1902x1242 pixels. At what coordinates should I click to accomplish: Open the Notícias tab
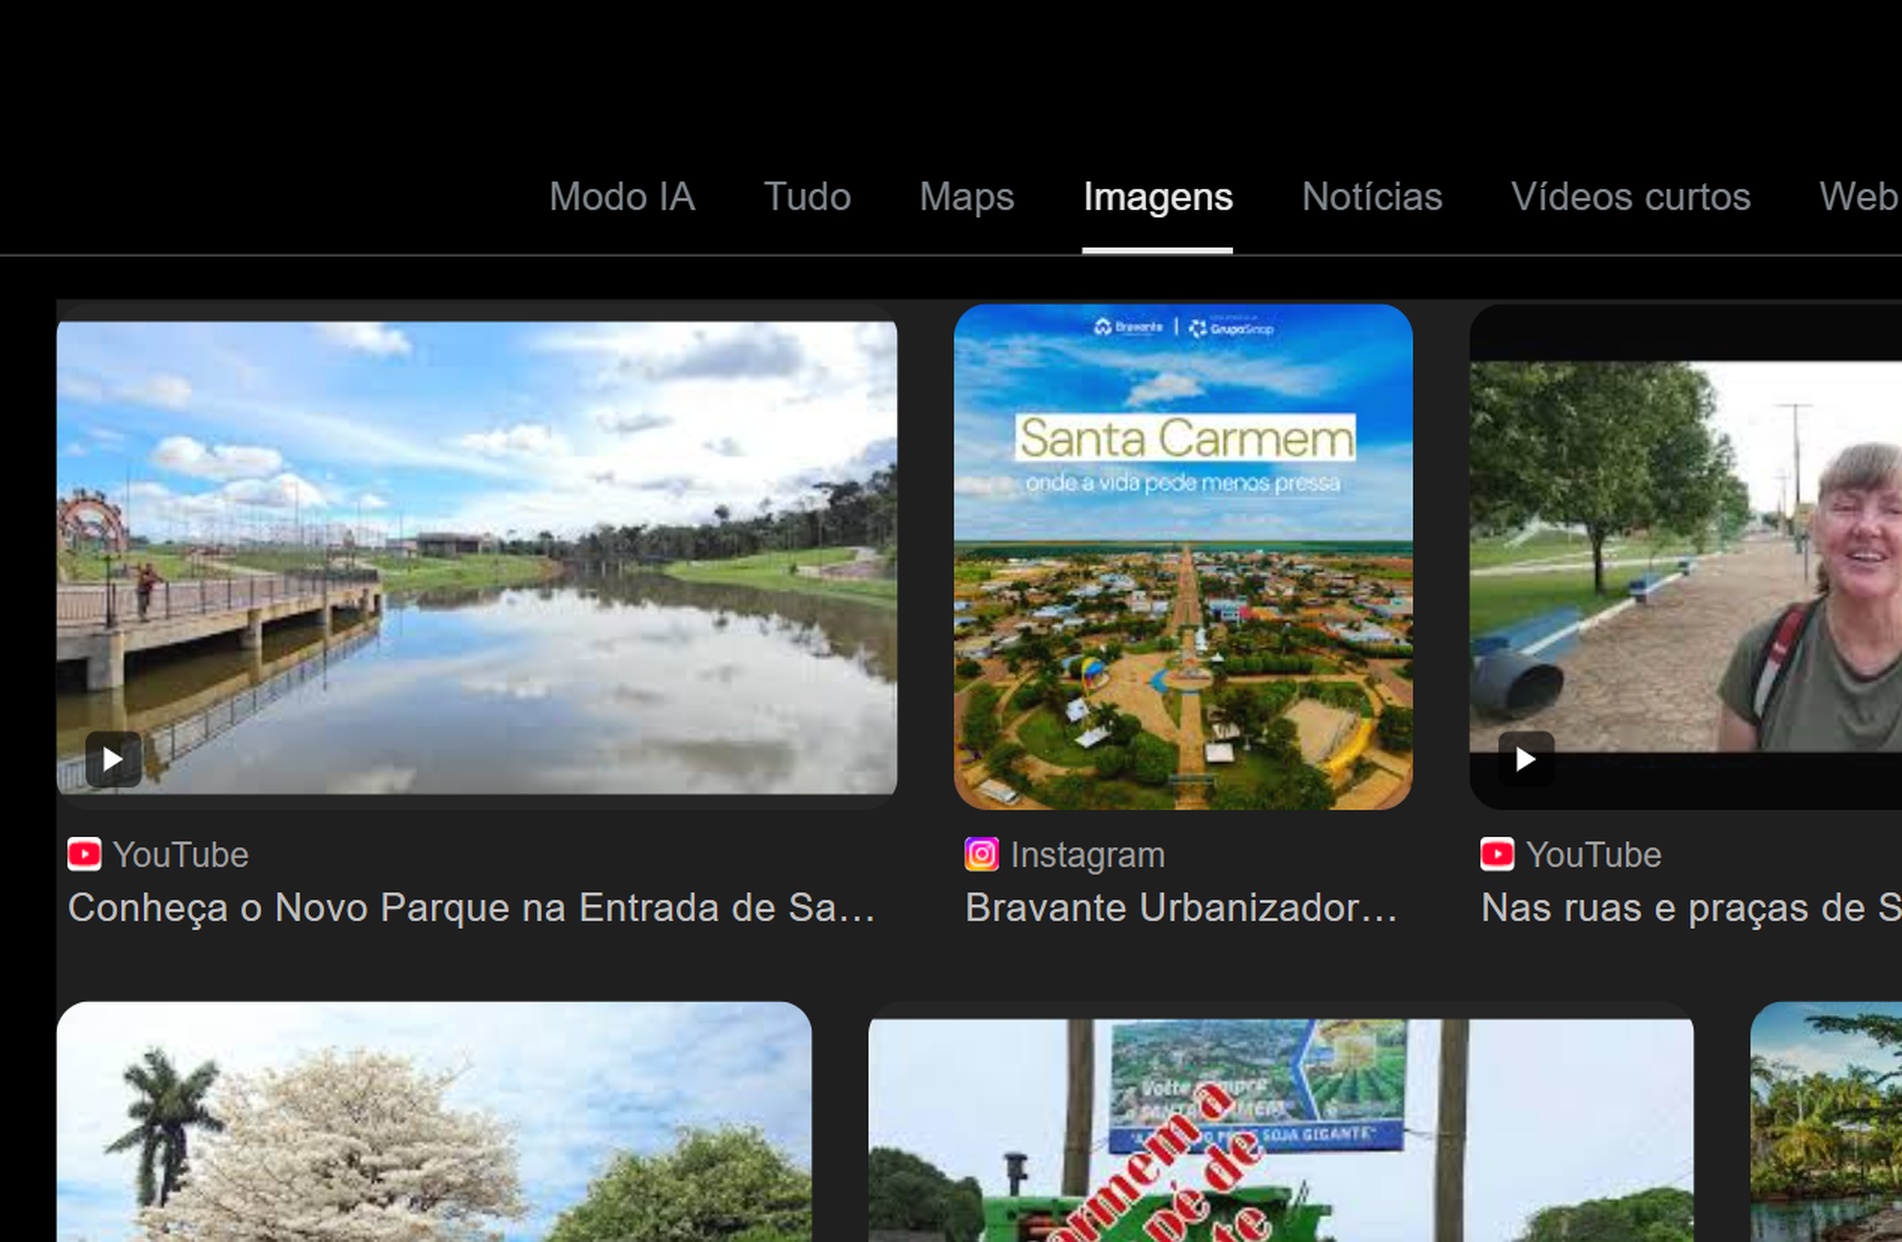click(x=1371, y=197)
